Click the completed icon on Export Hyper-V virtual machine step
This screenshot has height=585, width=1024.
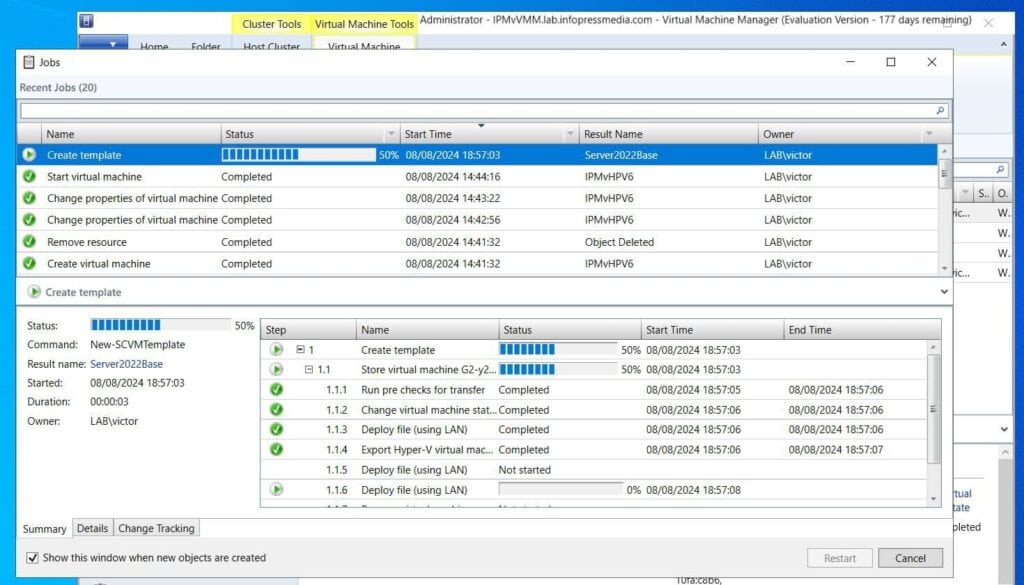pos(275,450)
